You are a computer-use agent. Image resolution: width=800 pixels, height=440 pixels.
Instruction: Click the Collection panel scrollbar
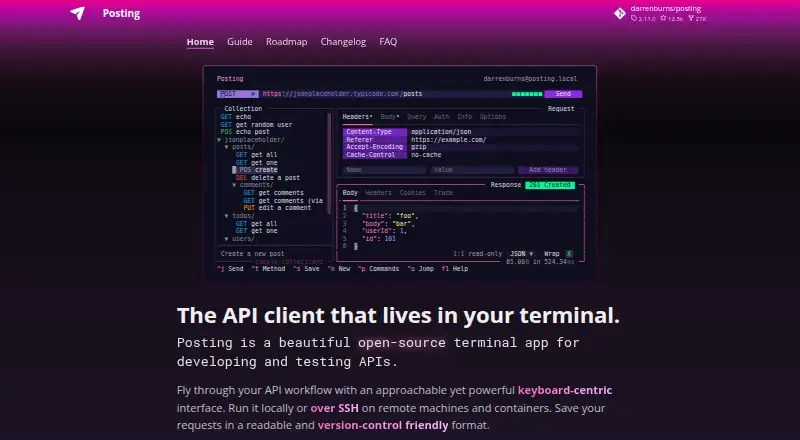coord(329,163)
